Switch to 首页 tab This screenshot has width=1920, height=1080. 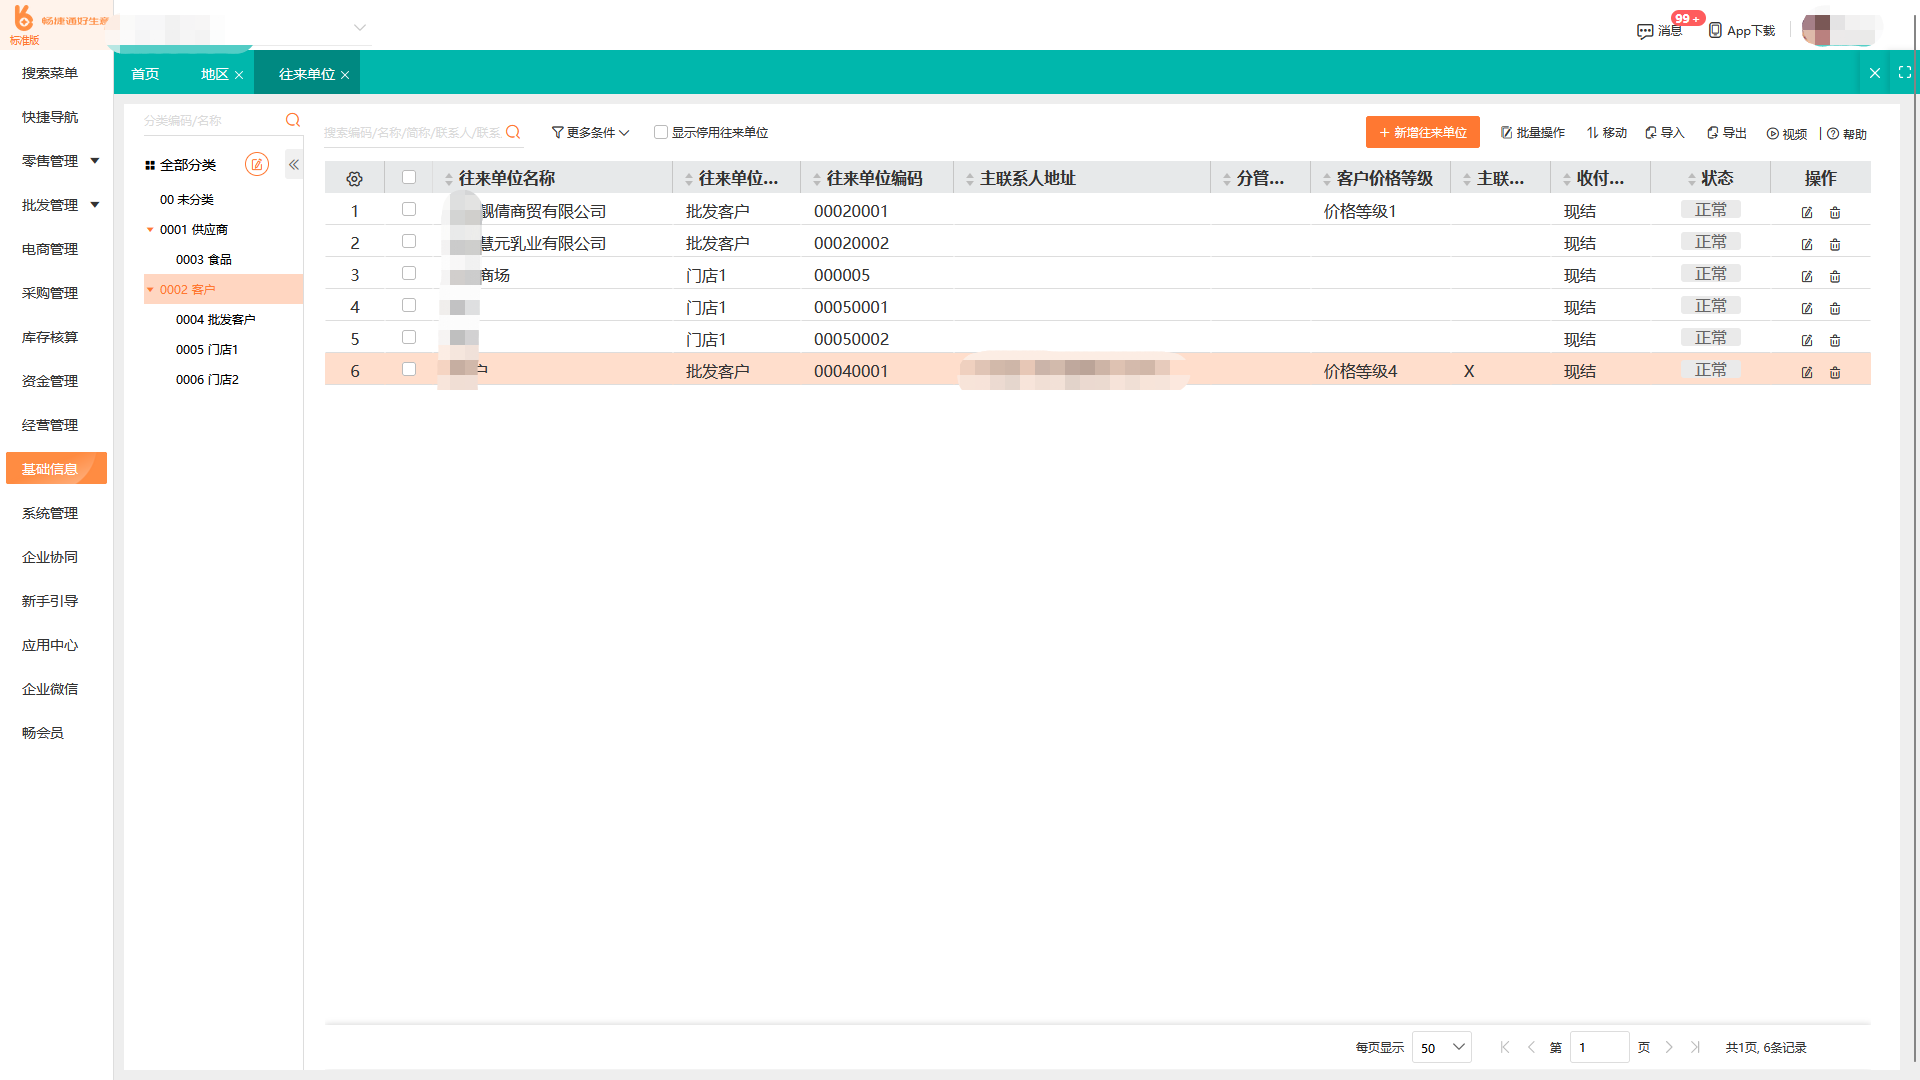tap(144, 73)
